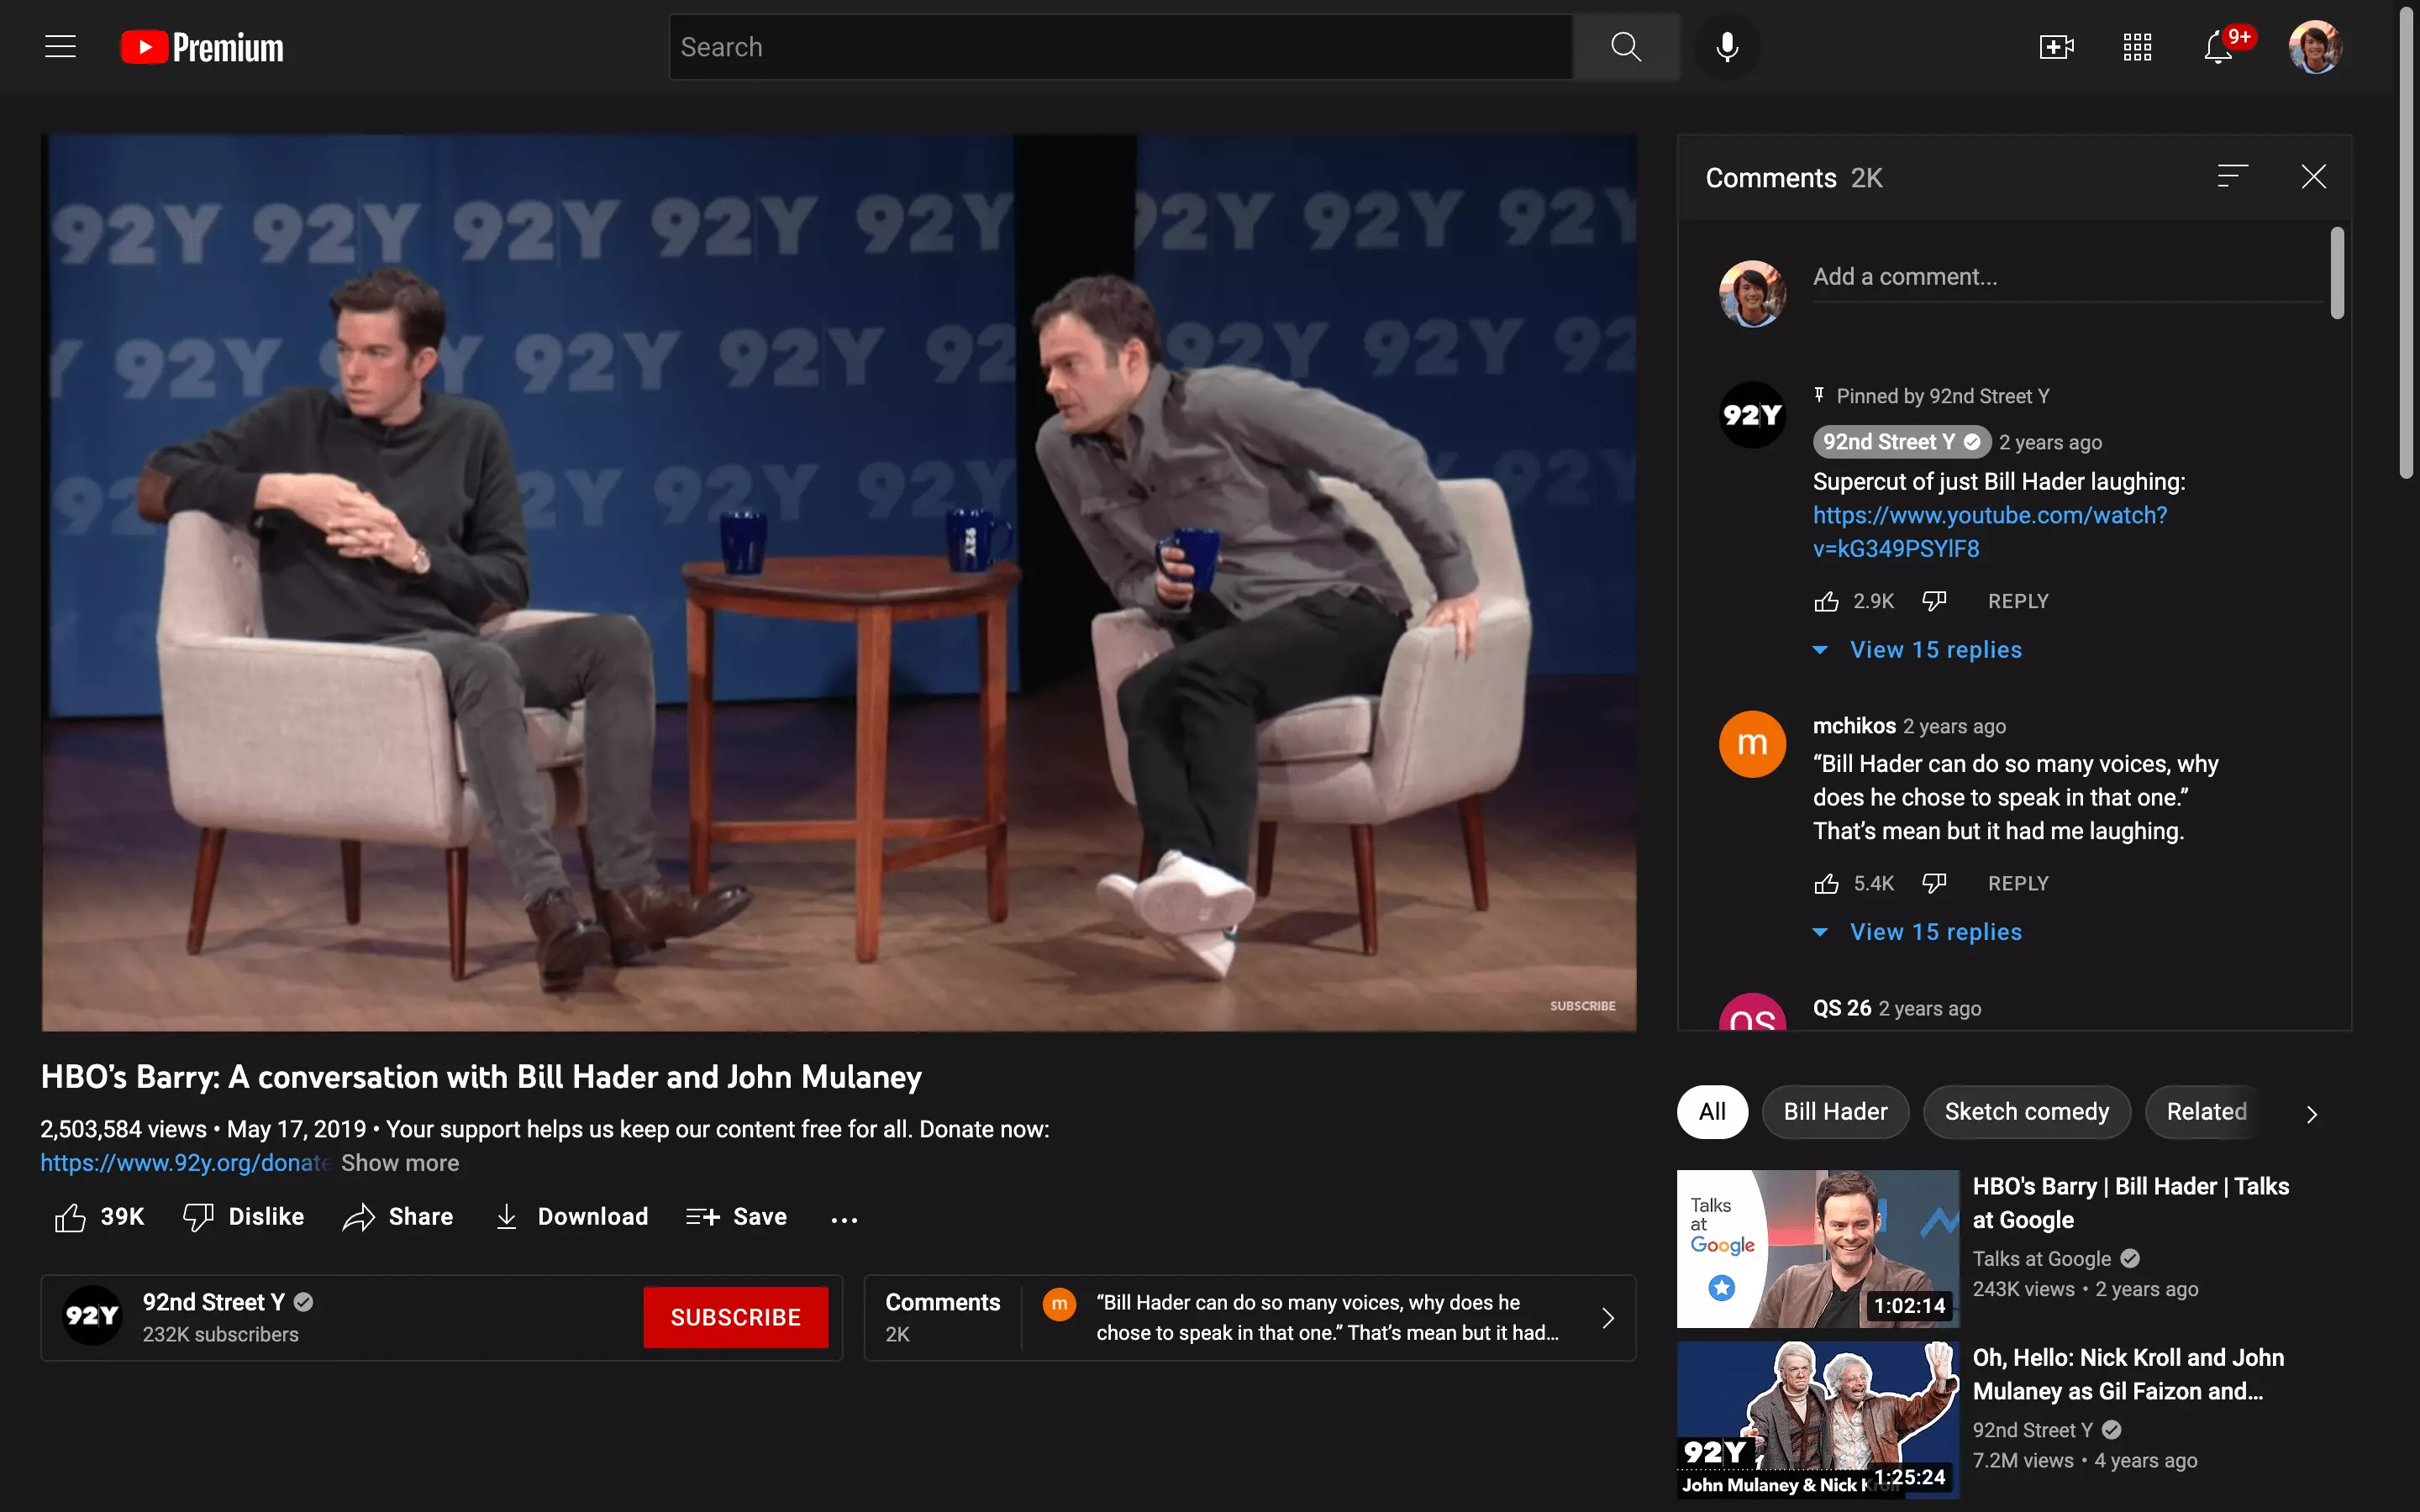Viewport: 2420px width, 1512px height.
Task: Select the Sketch comedy filter tab
Action: click(2026, 1111)
